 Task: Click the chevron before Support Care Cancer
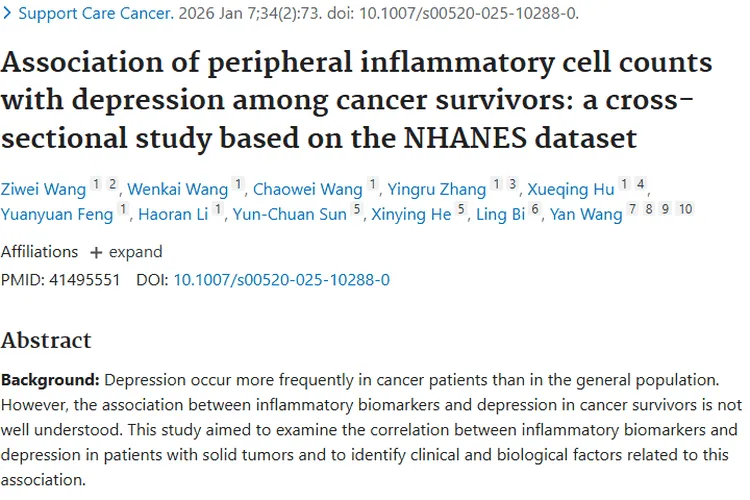coord(7,13)
